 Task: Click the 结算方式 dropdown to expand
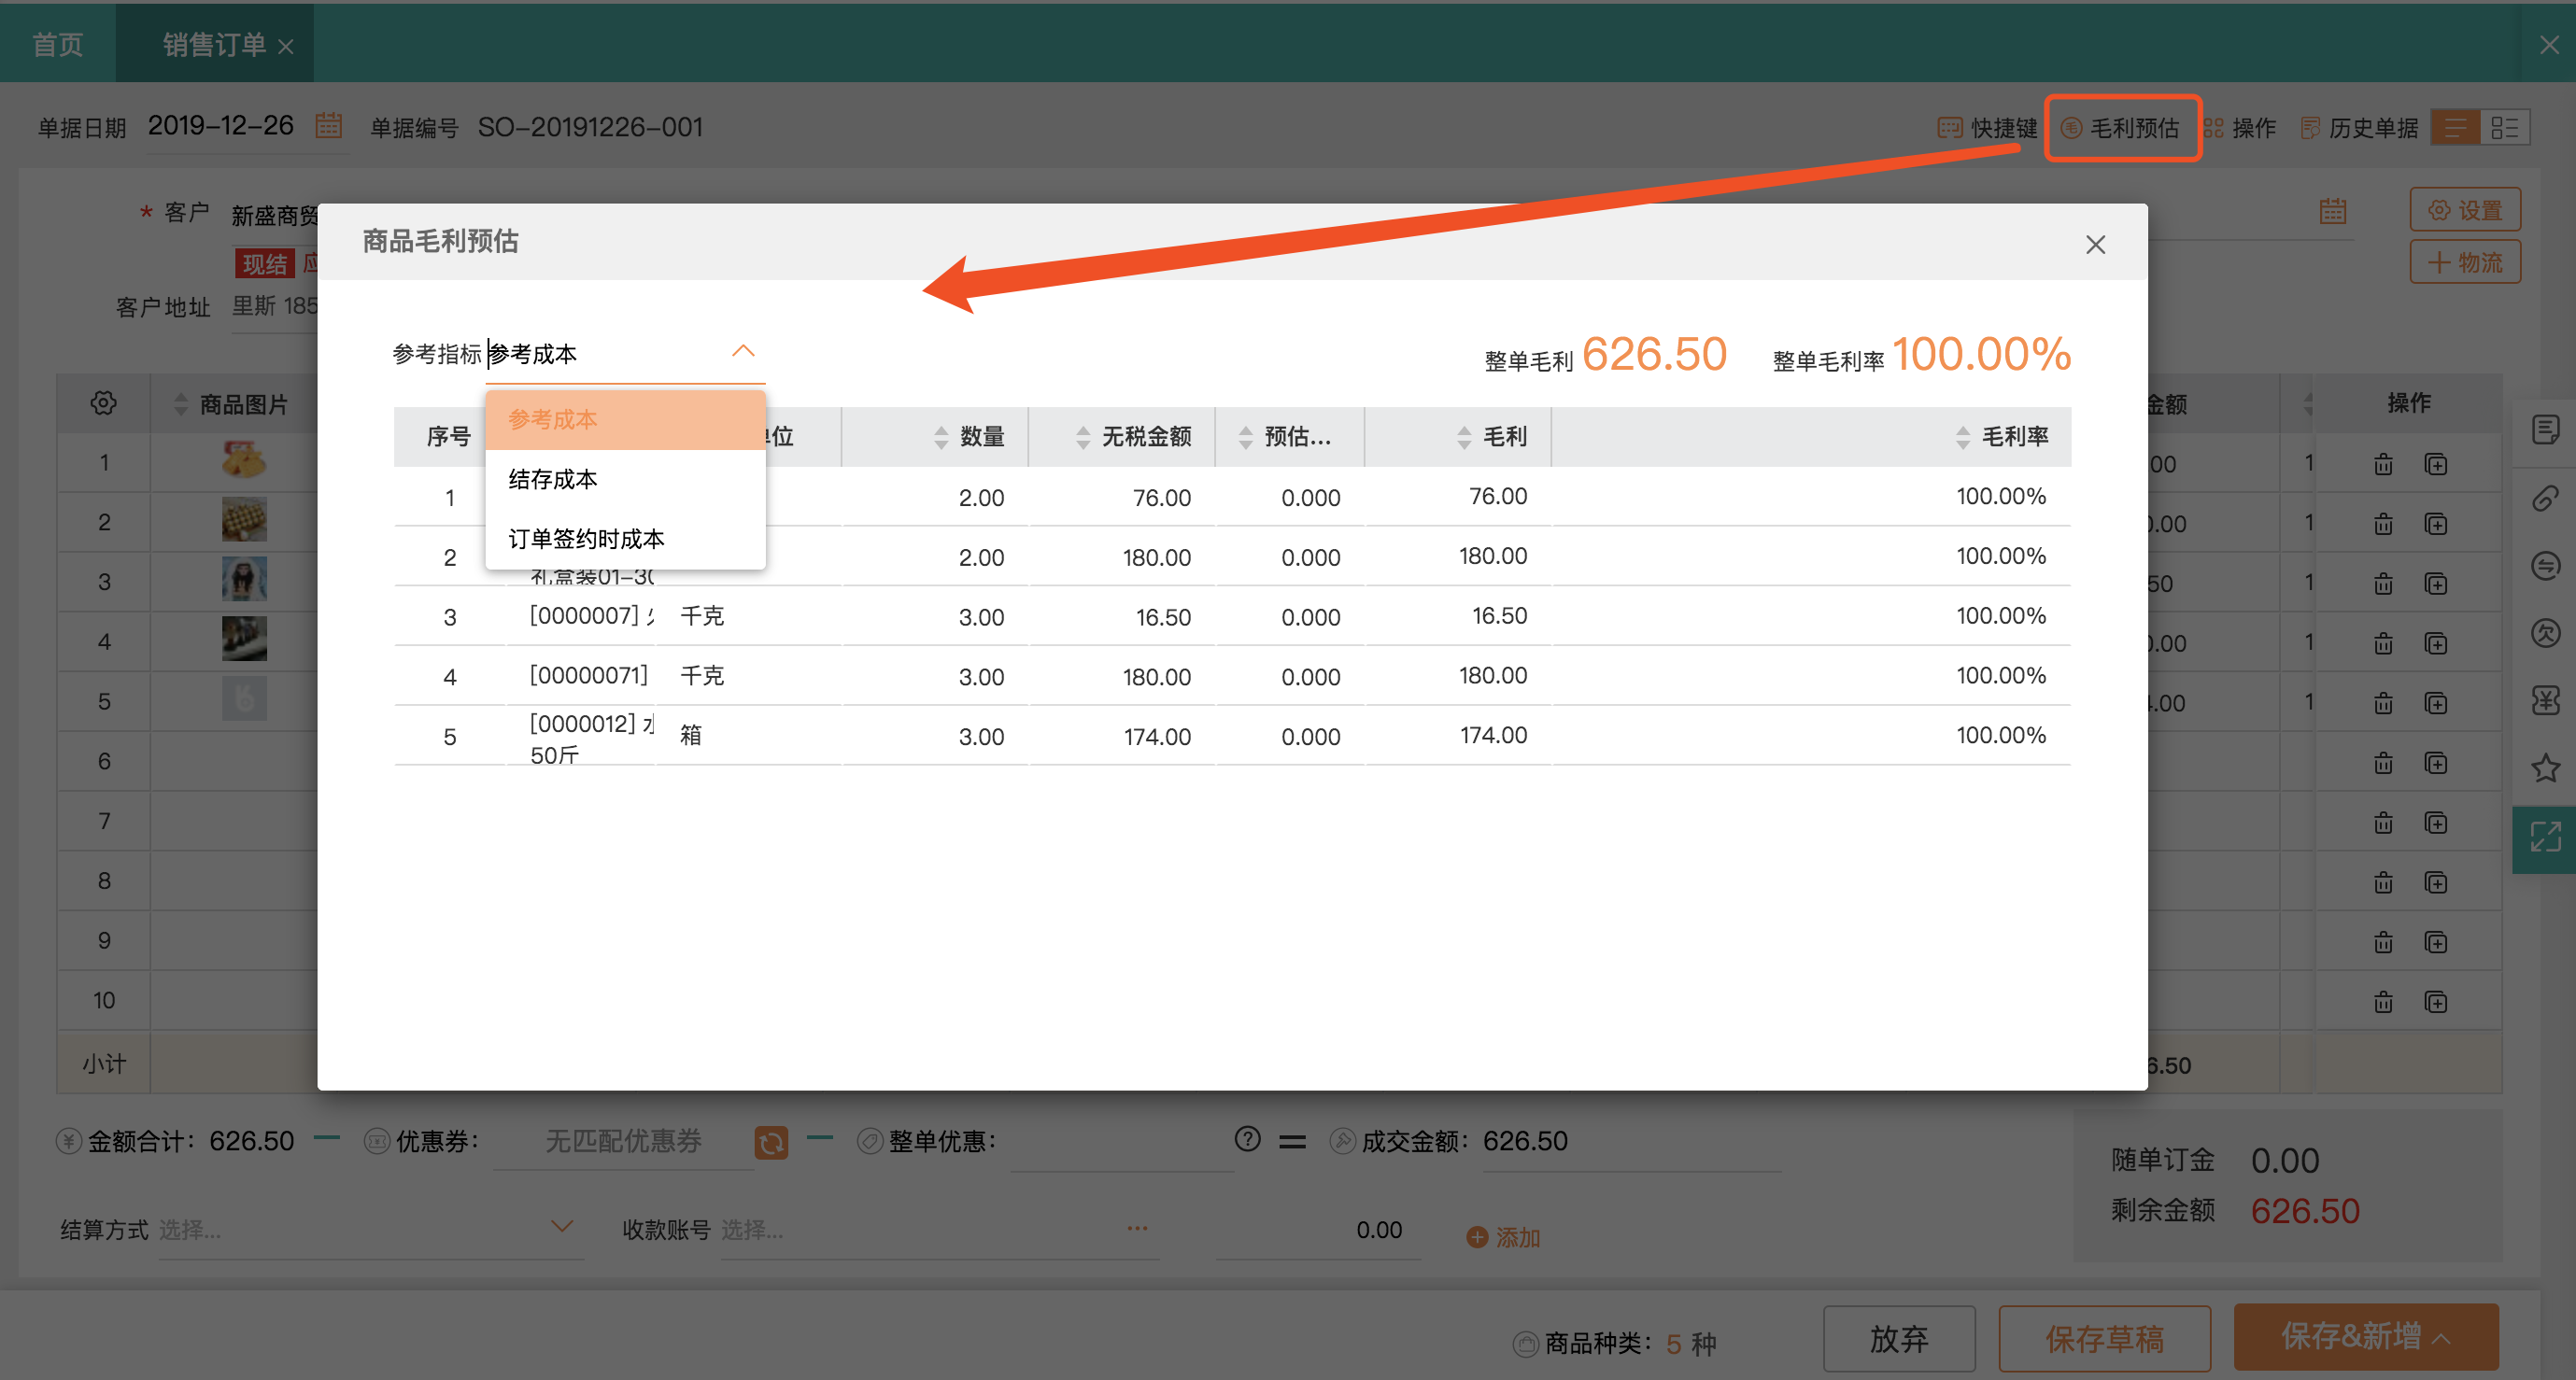coord(562,1227)
